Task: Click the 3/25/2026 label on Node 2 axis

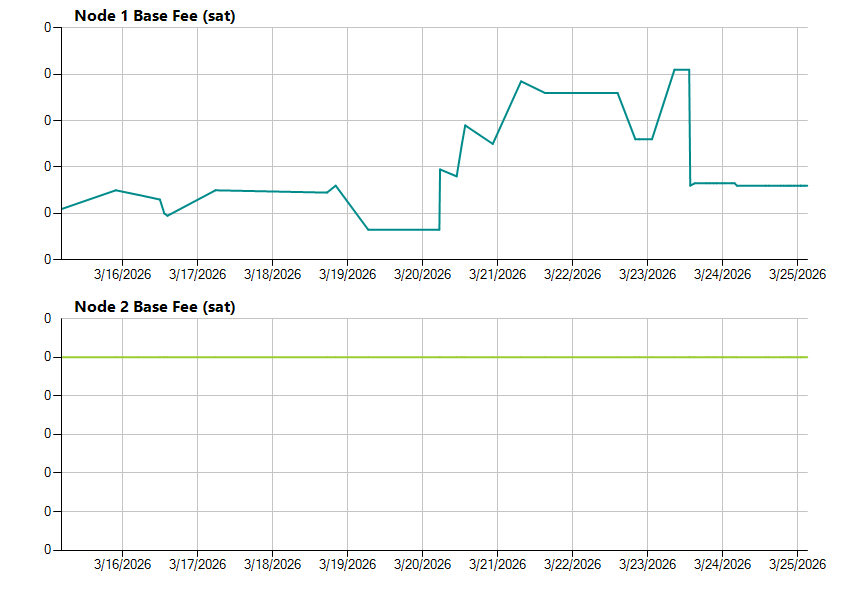Action: (x=797, y=565)
